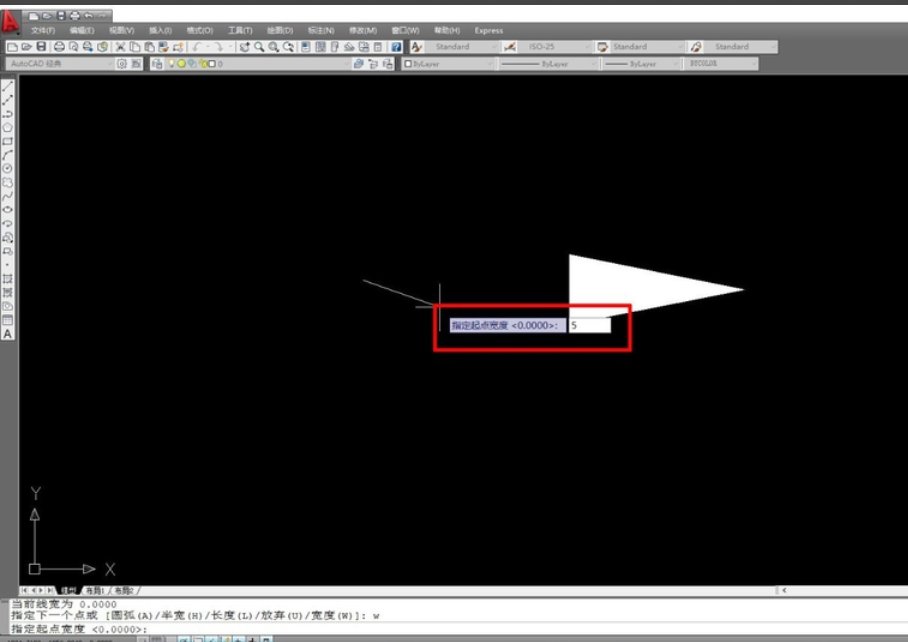The height and width of the screenshot is (642, 908).
Task: Select the Multiline Text tool (A)
Action: click(8, 334)
